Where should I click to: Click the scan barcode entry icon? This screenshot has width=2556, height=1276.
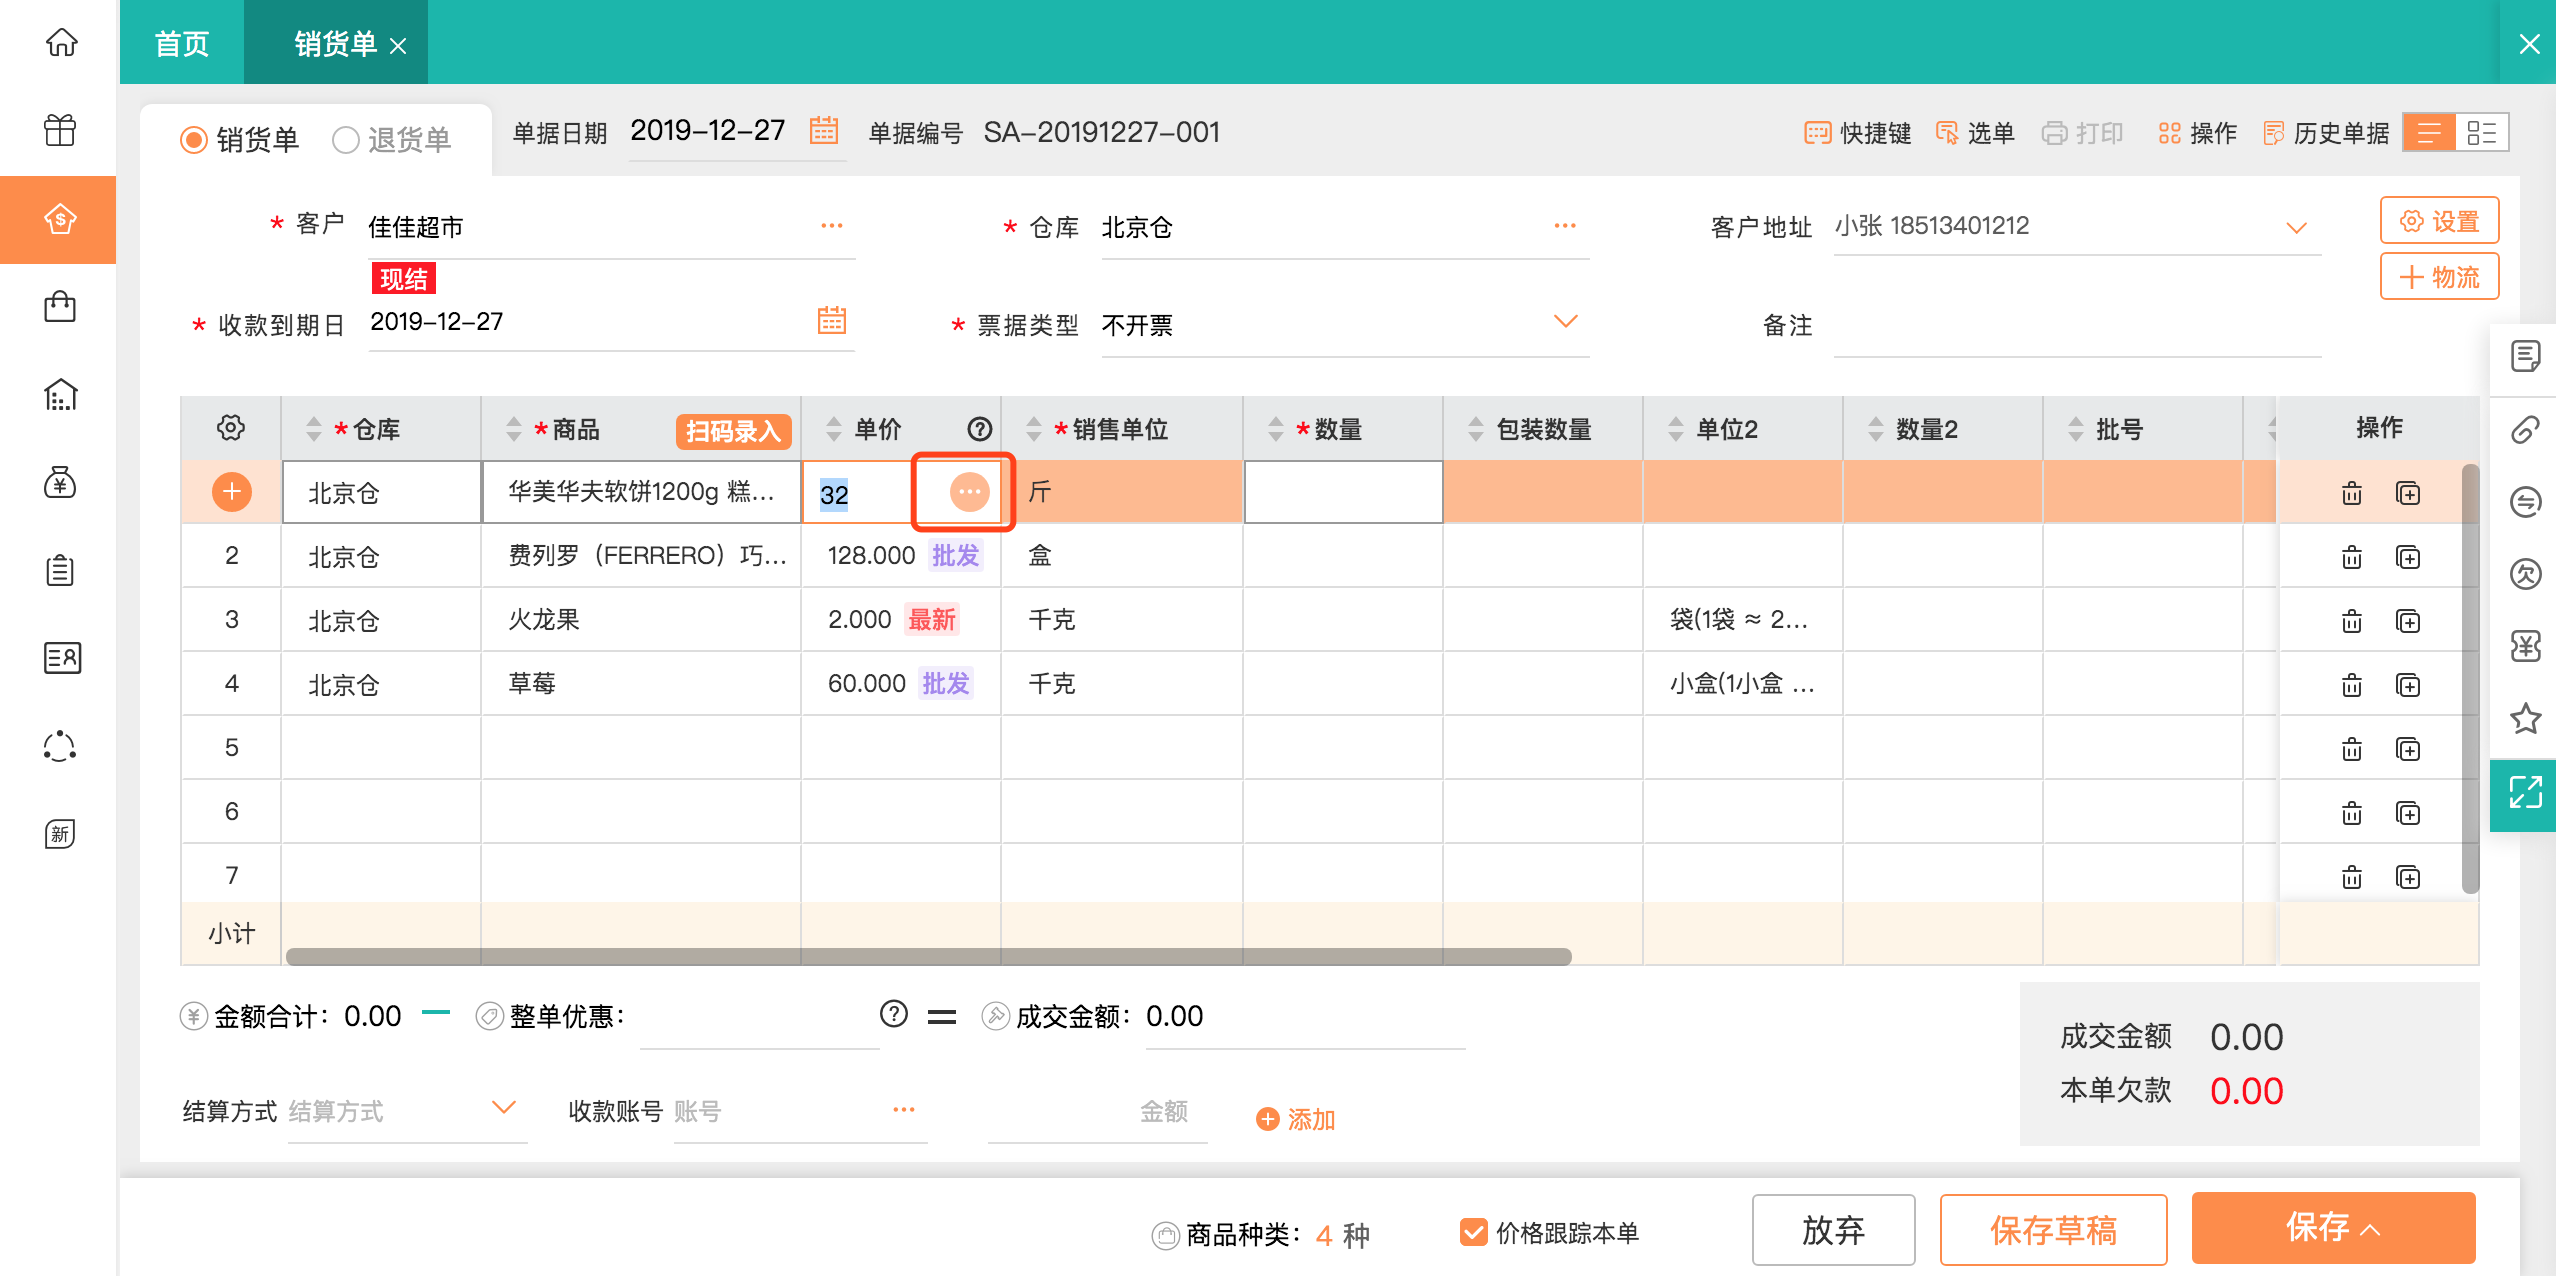tap(730, 432)
